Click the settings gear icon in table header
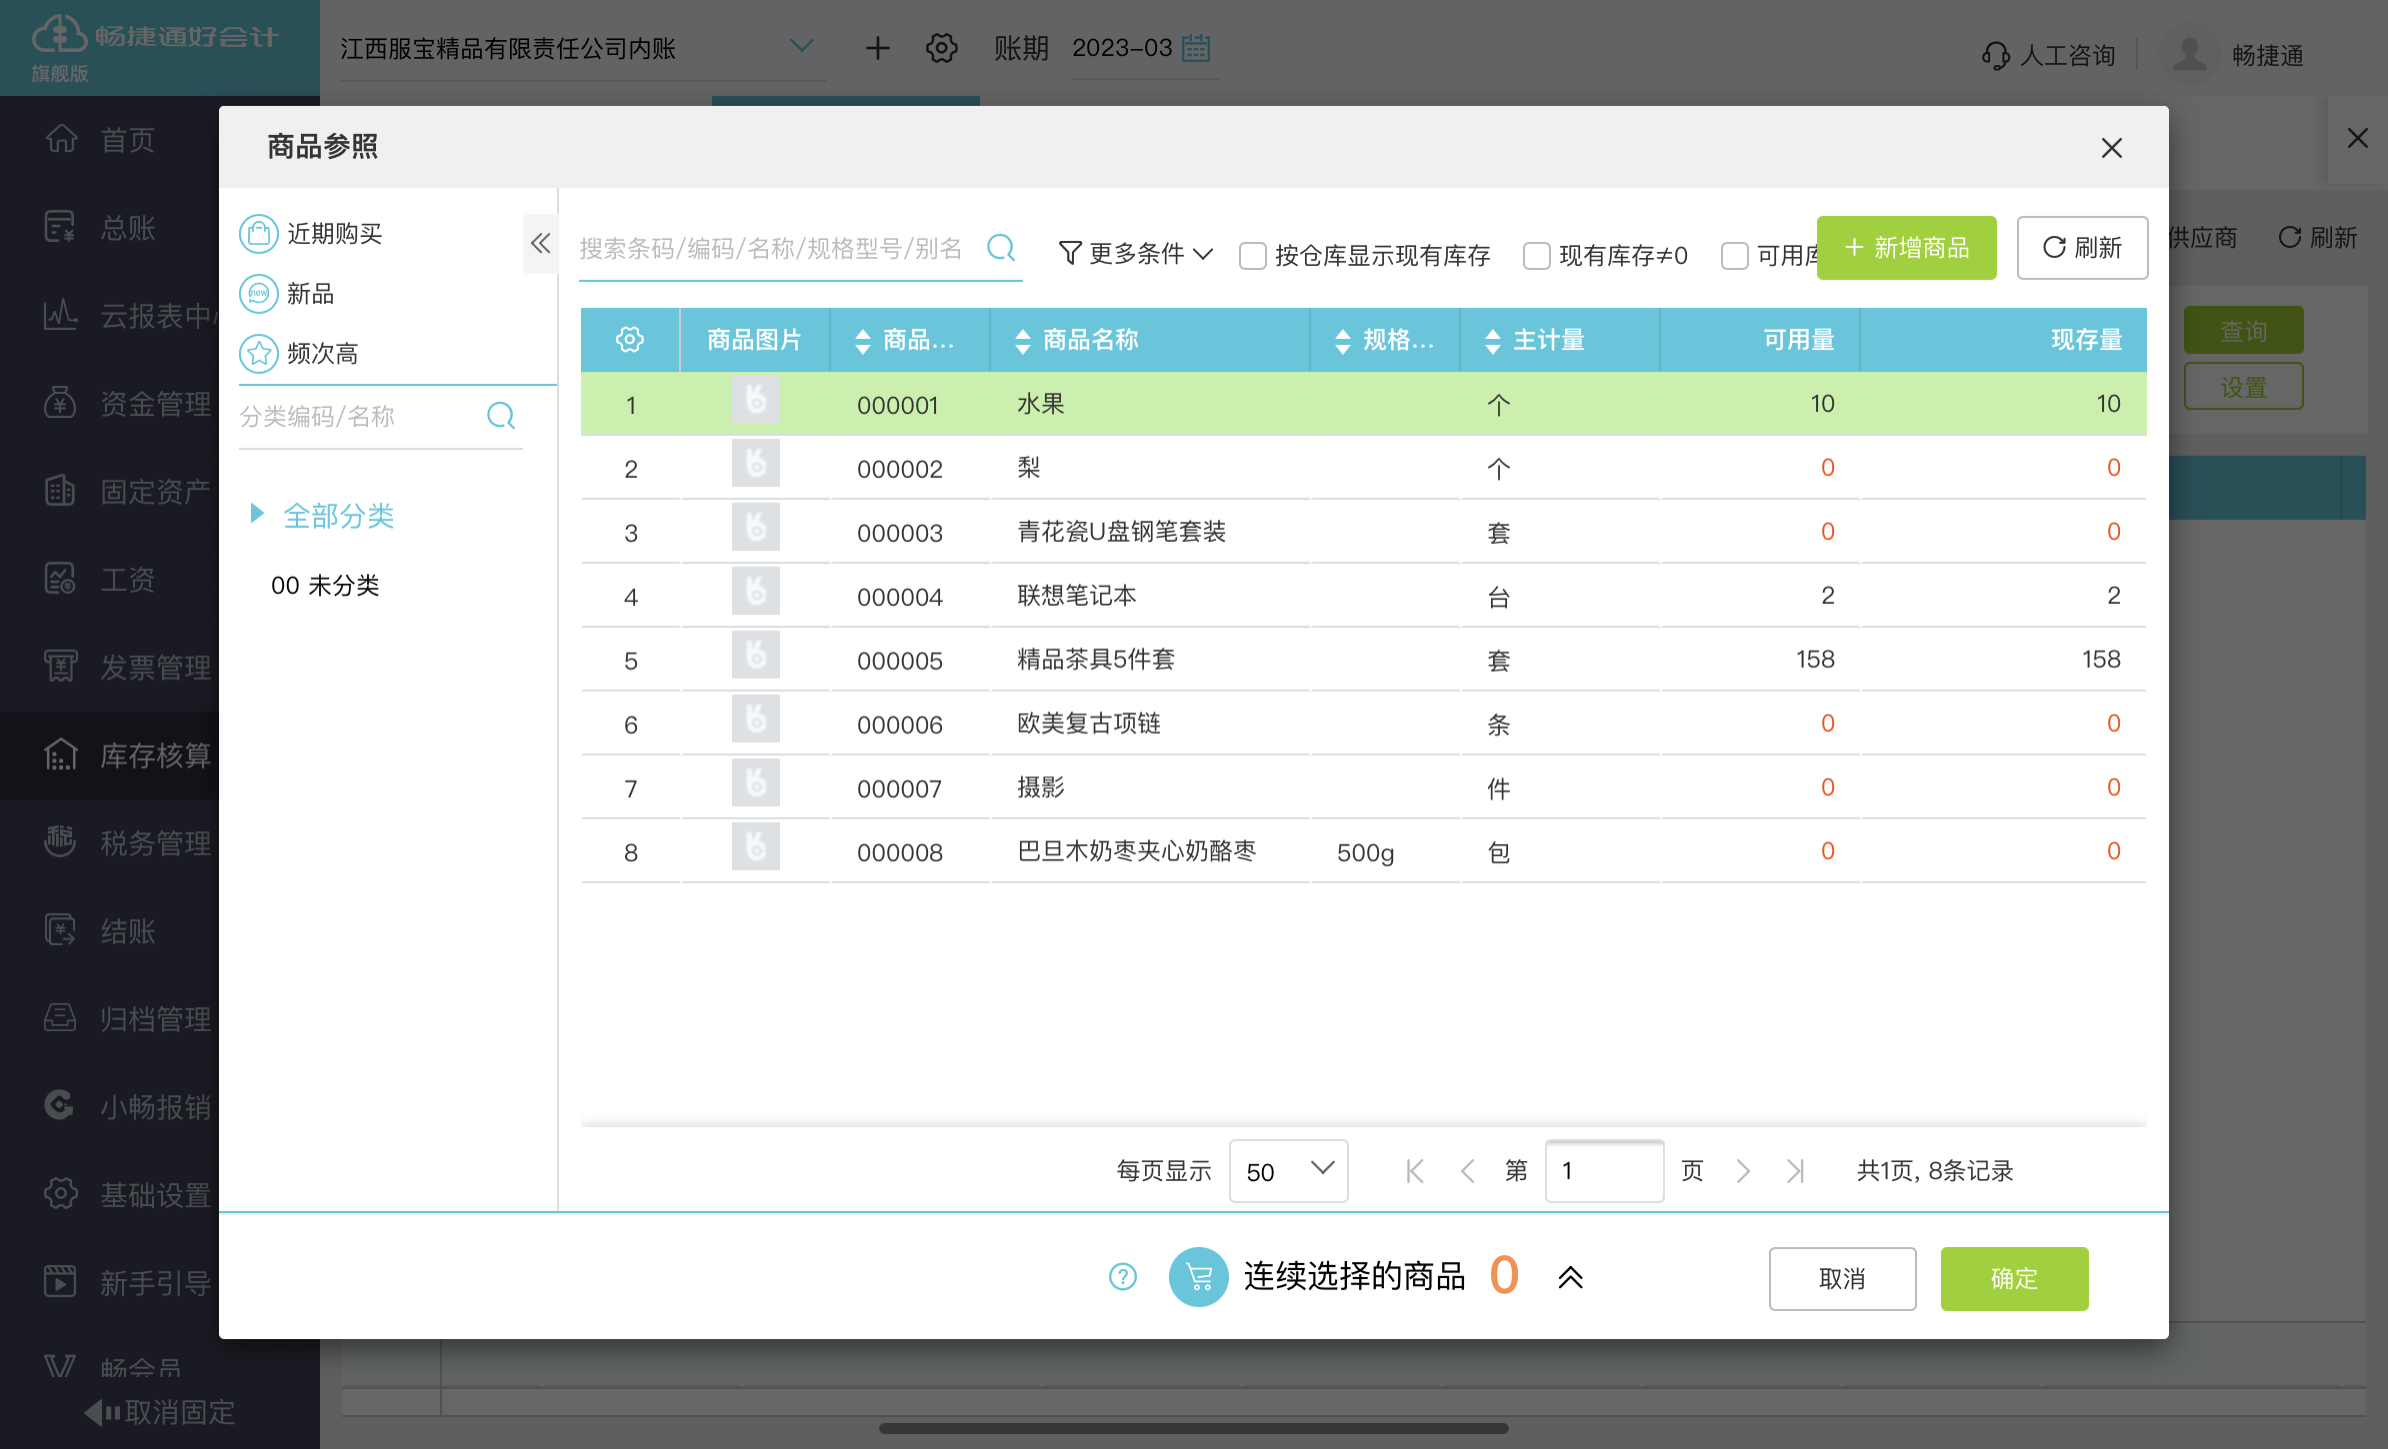The height and width of the screenshot is (1449, 2388). (629, 338)
